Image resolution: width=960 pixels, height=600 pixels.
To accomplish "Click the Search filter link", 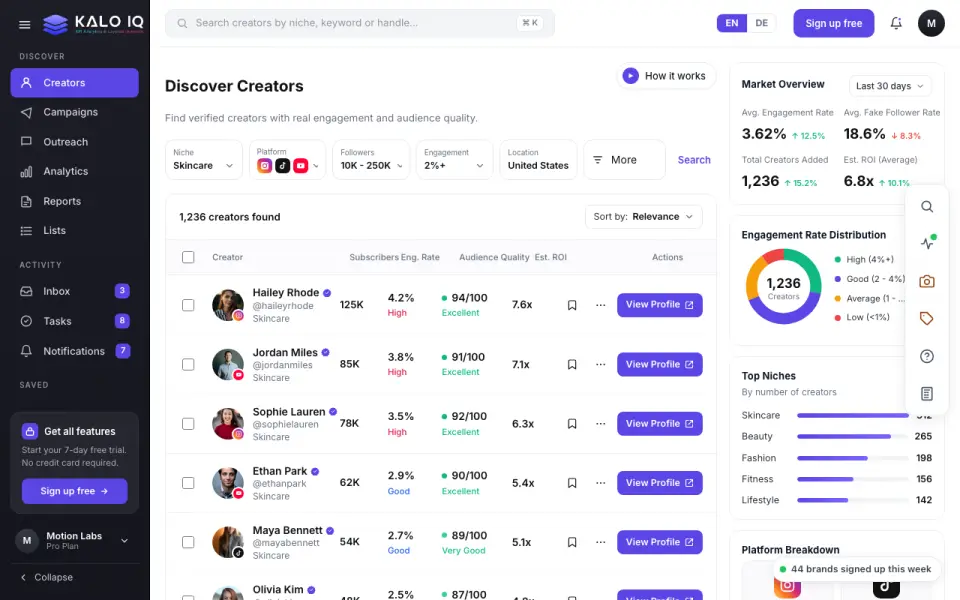I will point(694,160).
